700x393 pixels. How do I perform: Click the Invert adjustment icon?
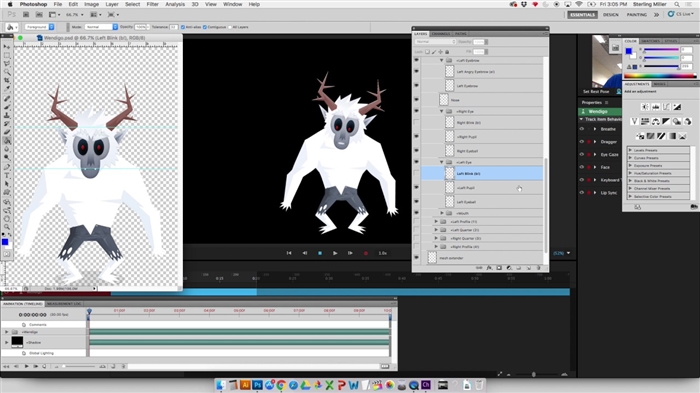[x=640, y=136]
